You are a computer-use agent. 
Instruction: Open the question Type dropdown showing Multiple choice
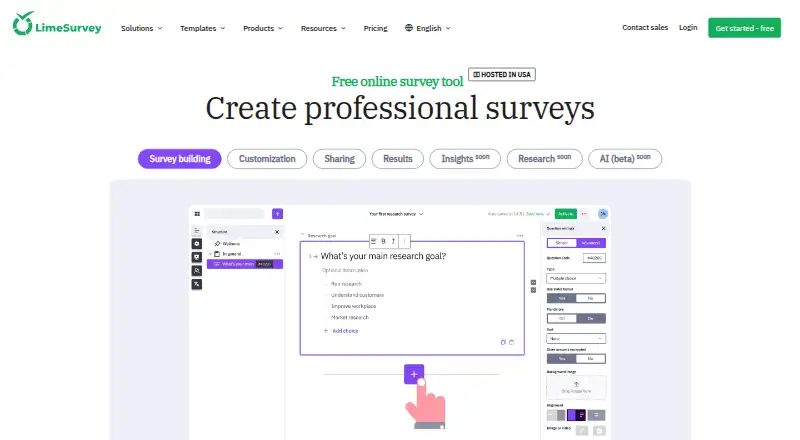[x=576, y=278]
